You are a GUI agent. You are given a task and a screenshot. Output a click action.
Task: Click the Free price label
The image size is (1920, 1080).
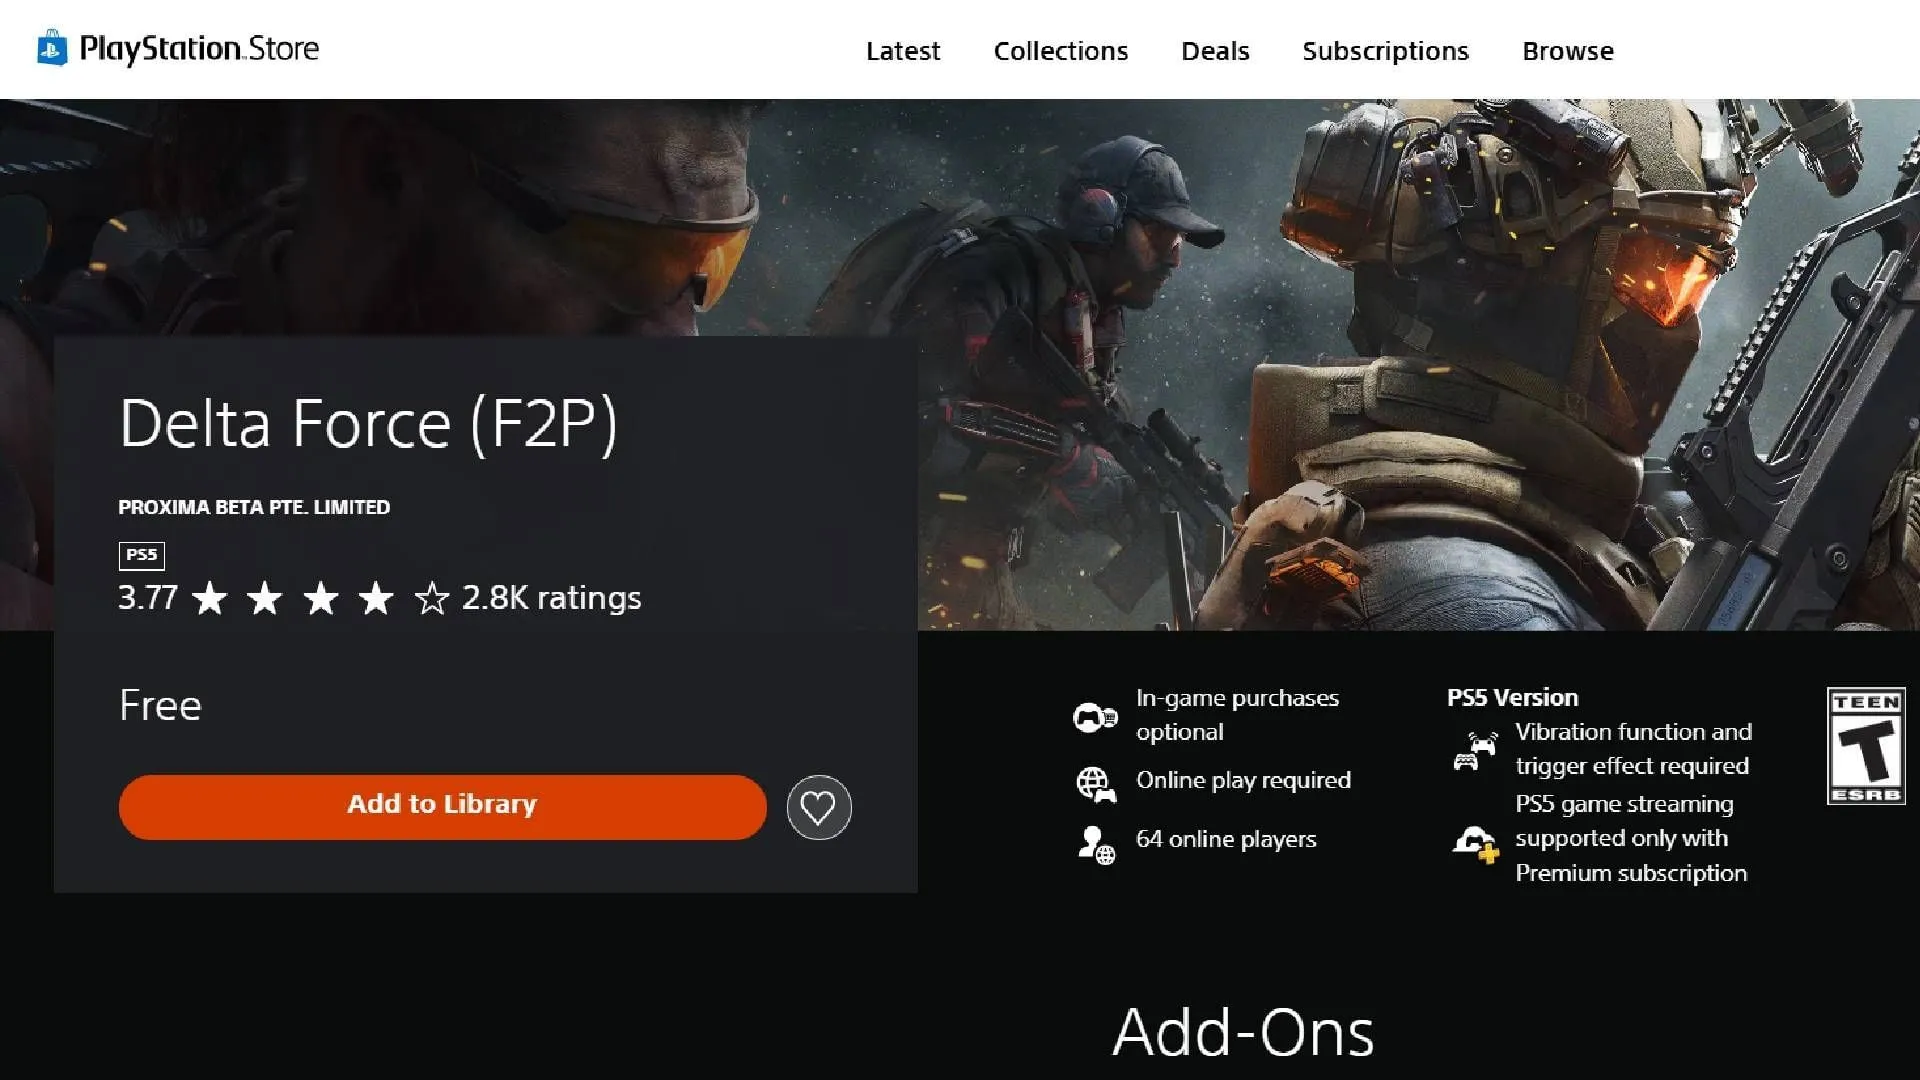click(x=160, y=706)
